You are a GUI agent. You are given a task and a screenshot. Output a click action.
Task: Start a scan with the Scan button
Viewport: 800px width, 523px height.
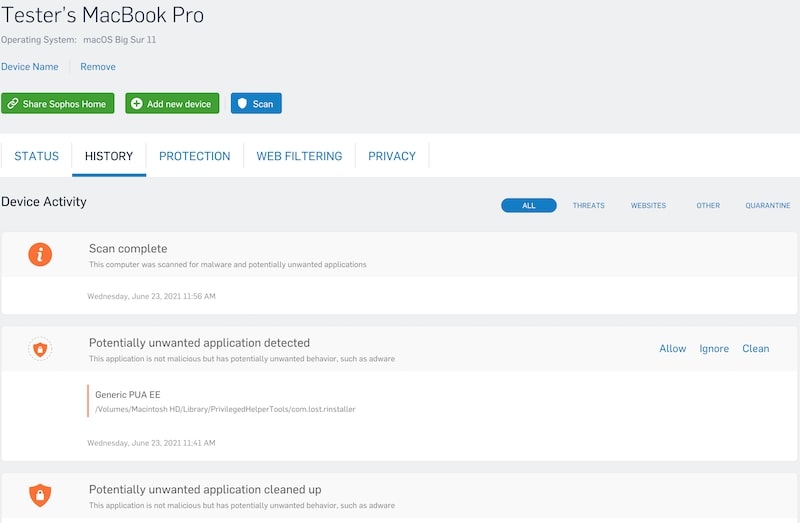256,104
